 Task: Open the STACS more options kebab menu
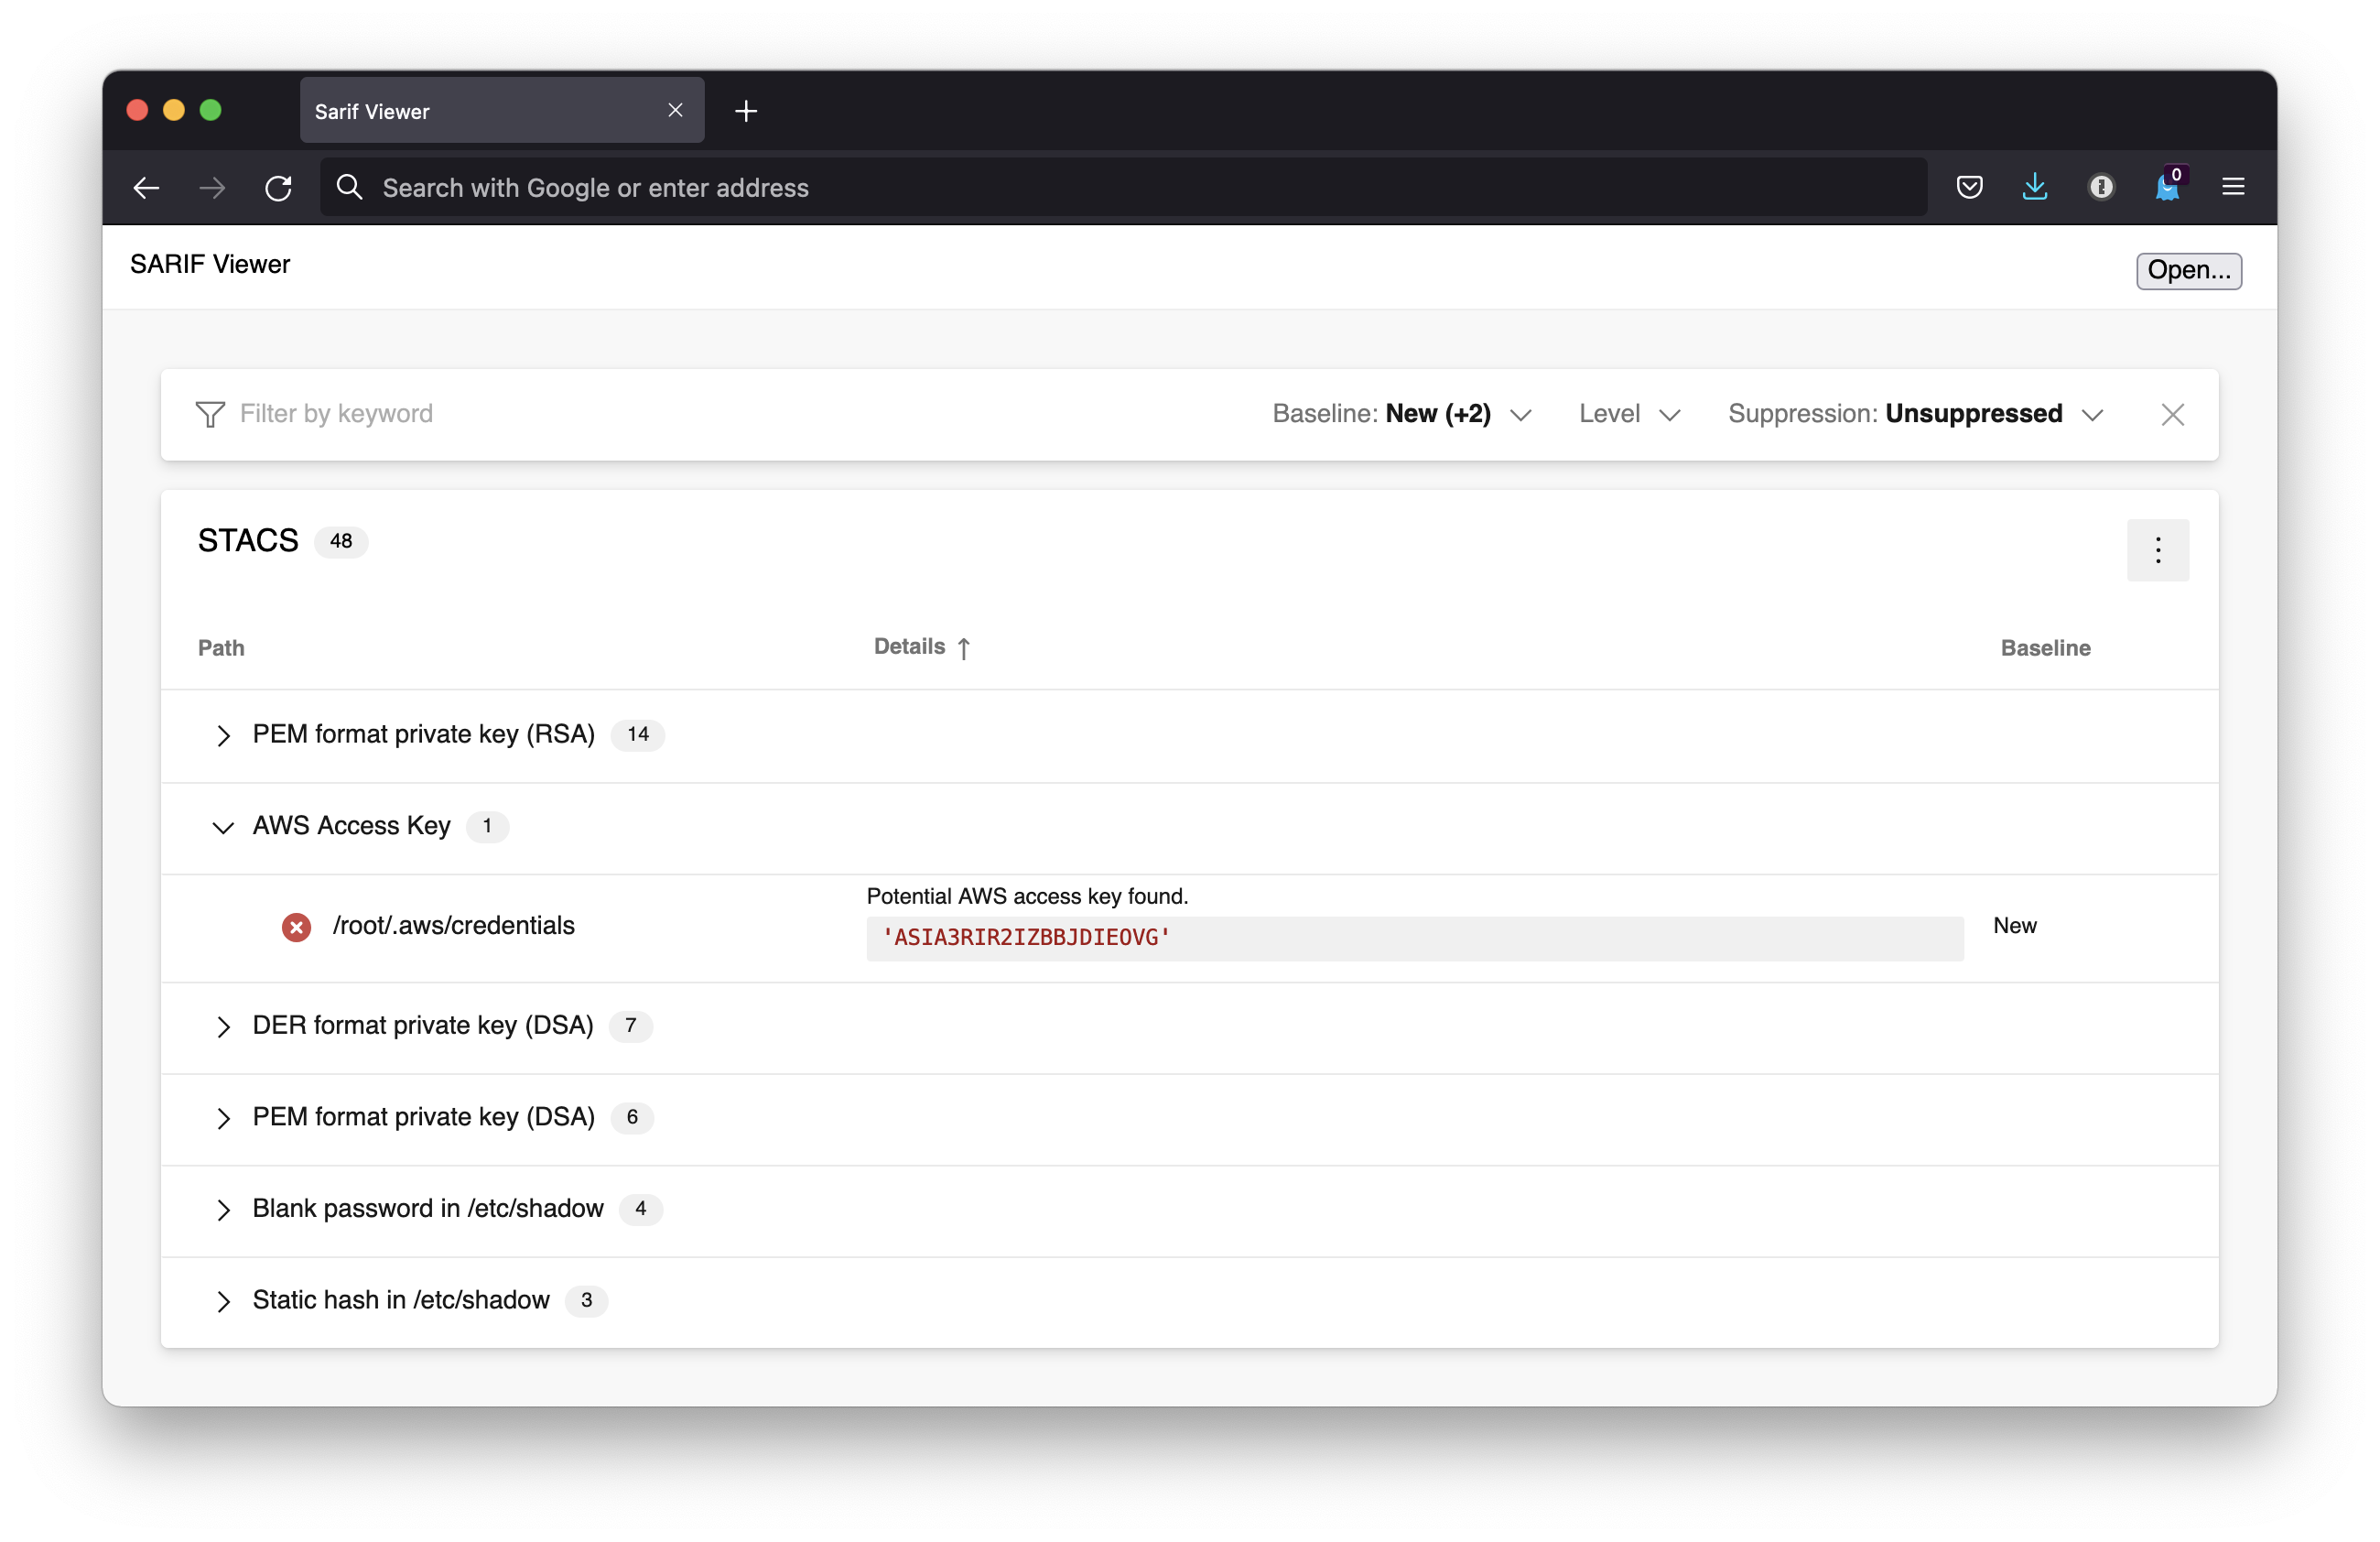2158,549
